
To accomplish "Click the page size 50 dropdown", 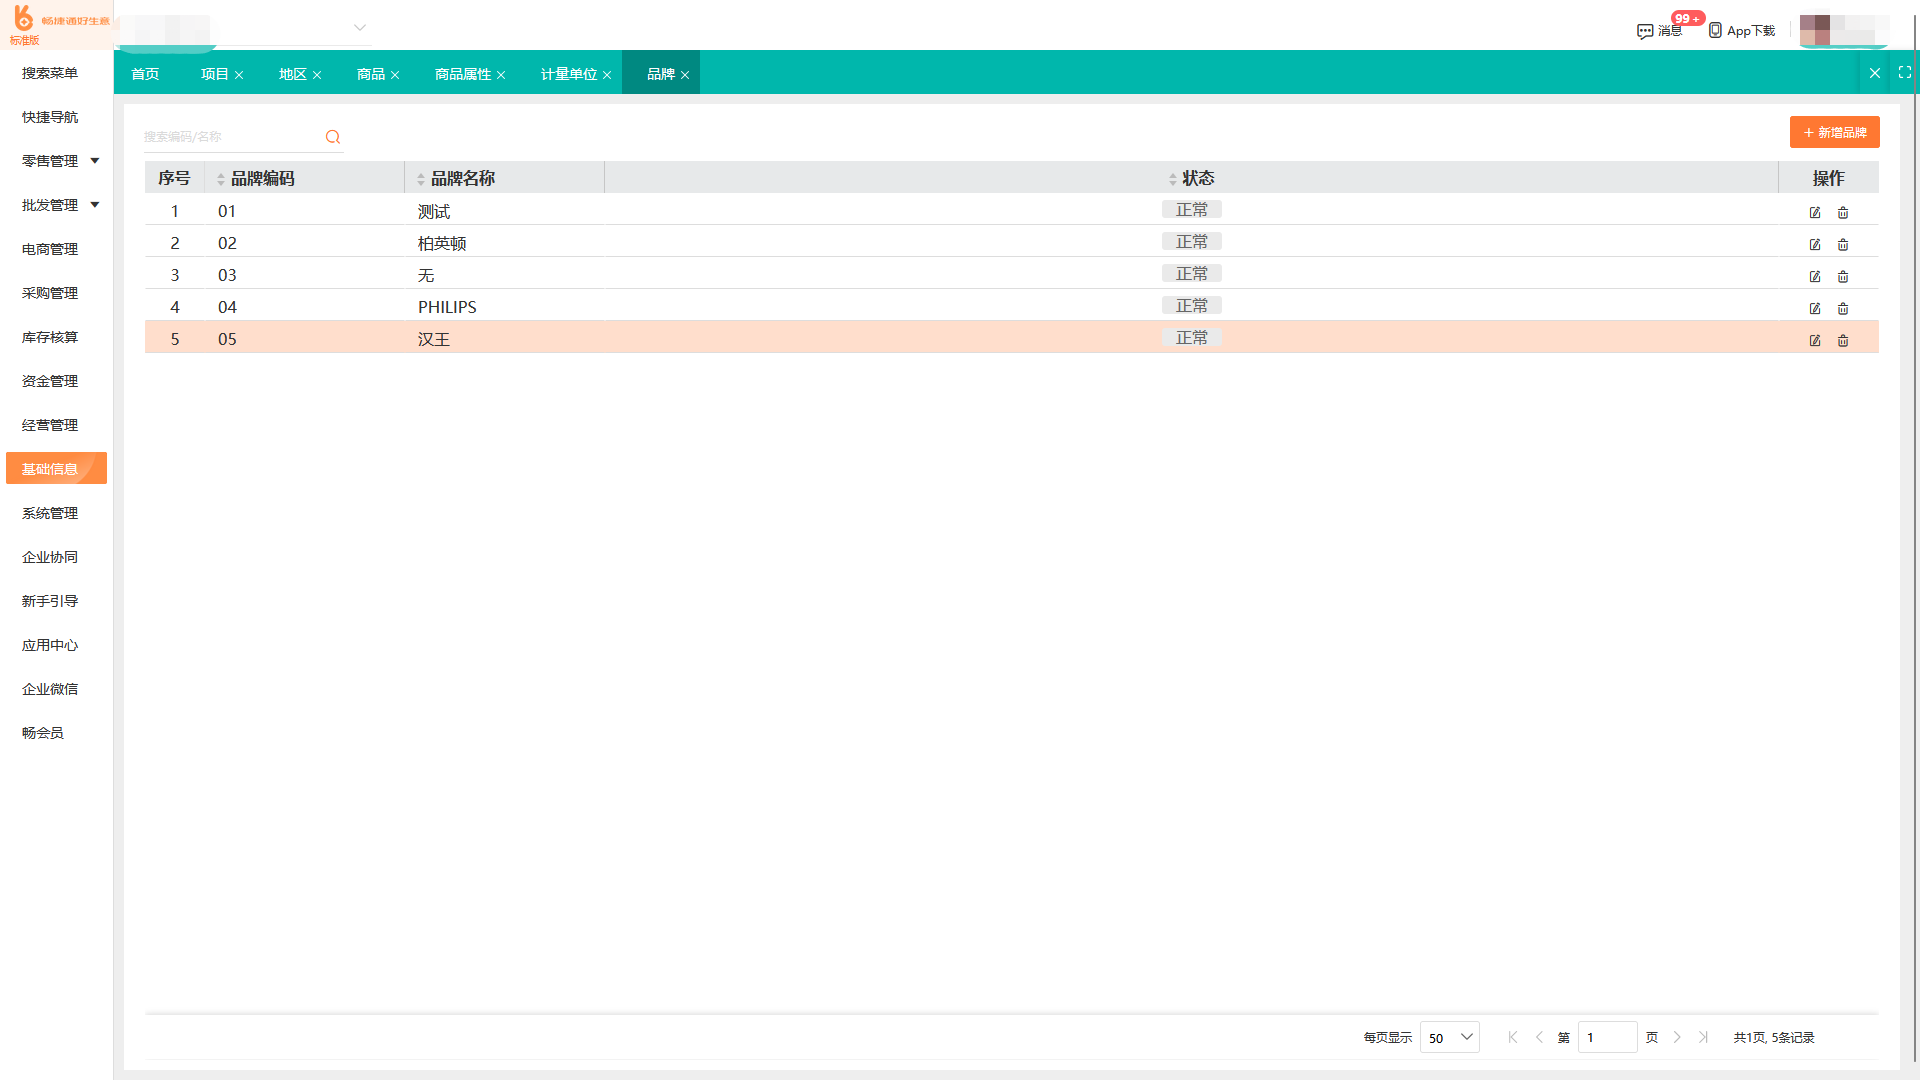I will pyautogui.click(x=1449, y=1039).
